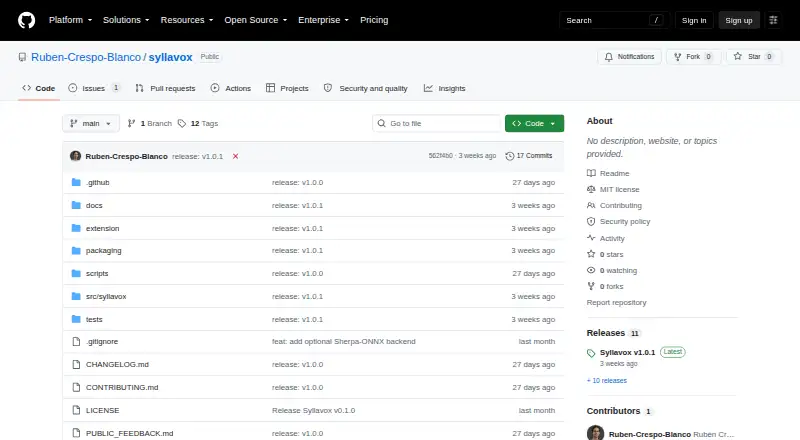Go to the Pricing page
This screenshot has height=440, width=800.
coord(374,20)
